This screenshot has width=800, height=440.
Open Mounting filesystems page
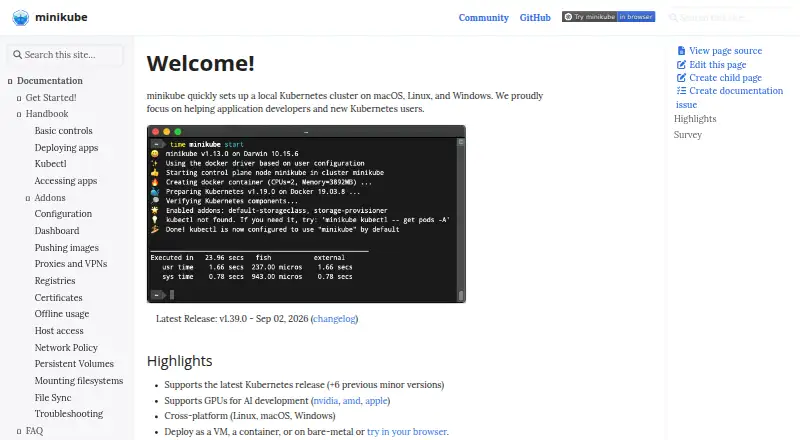79,381
